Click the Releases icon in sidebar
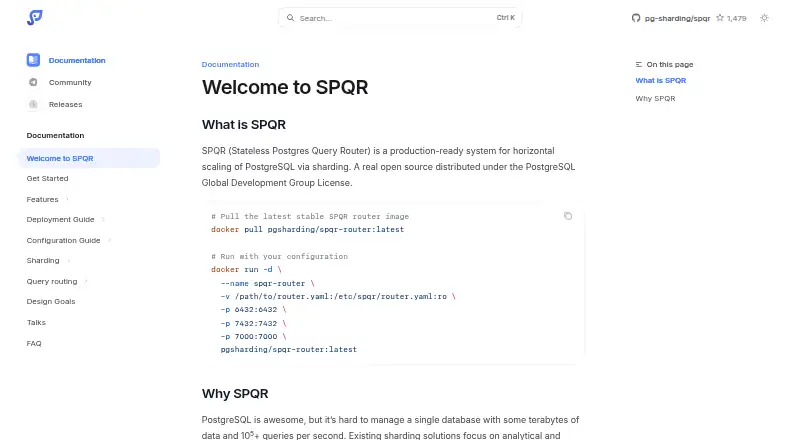 [x=33, y=104]
